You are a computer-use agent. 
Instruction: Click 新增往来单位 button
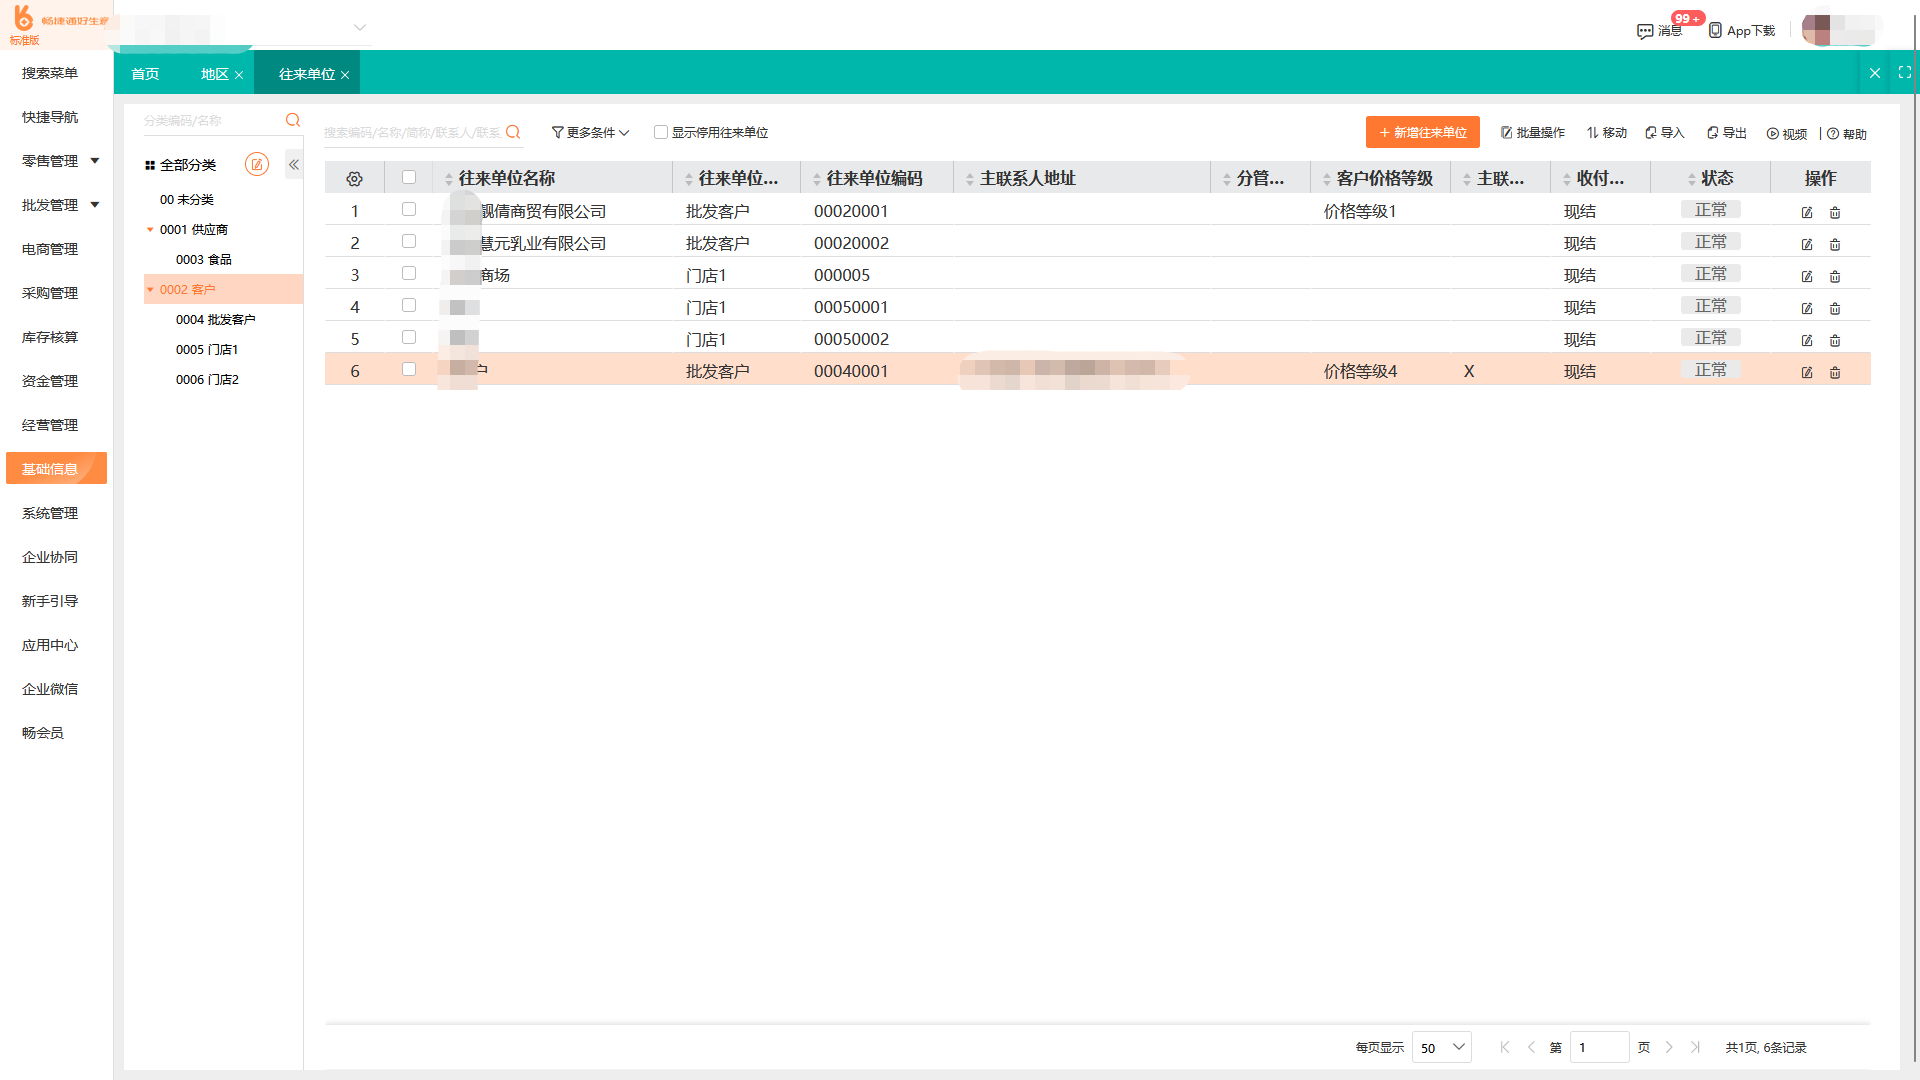(x=1423, y=131)
